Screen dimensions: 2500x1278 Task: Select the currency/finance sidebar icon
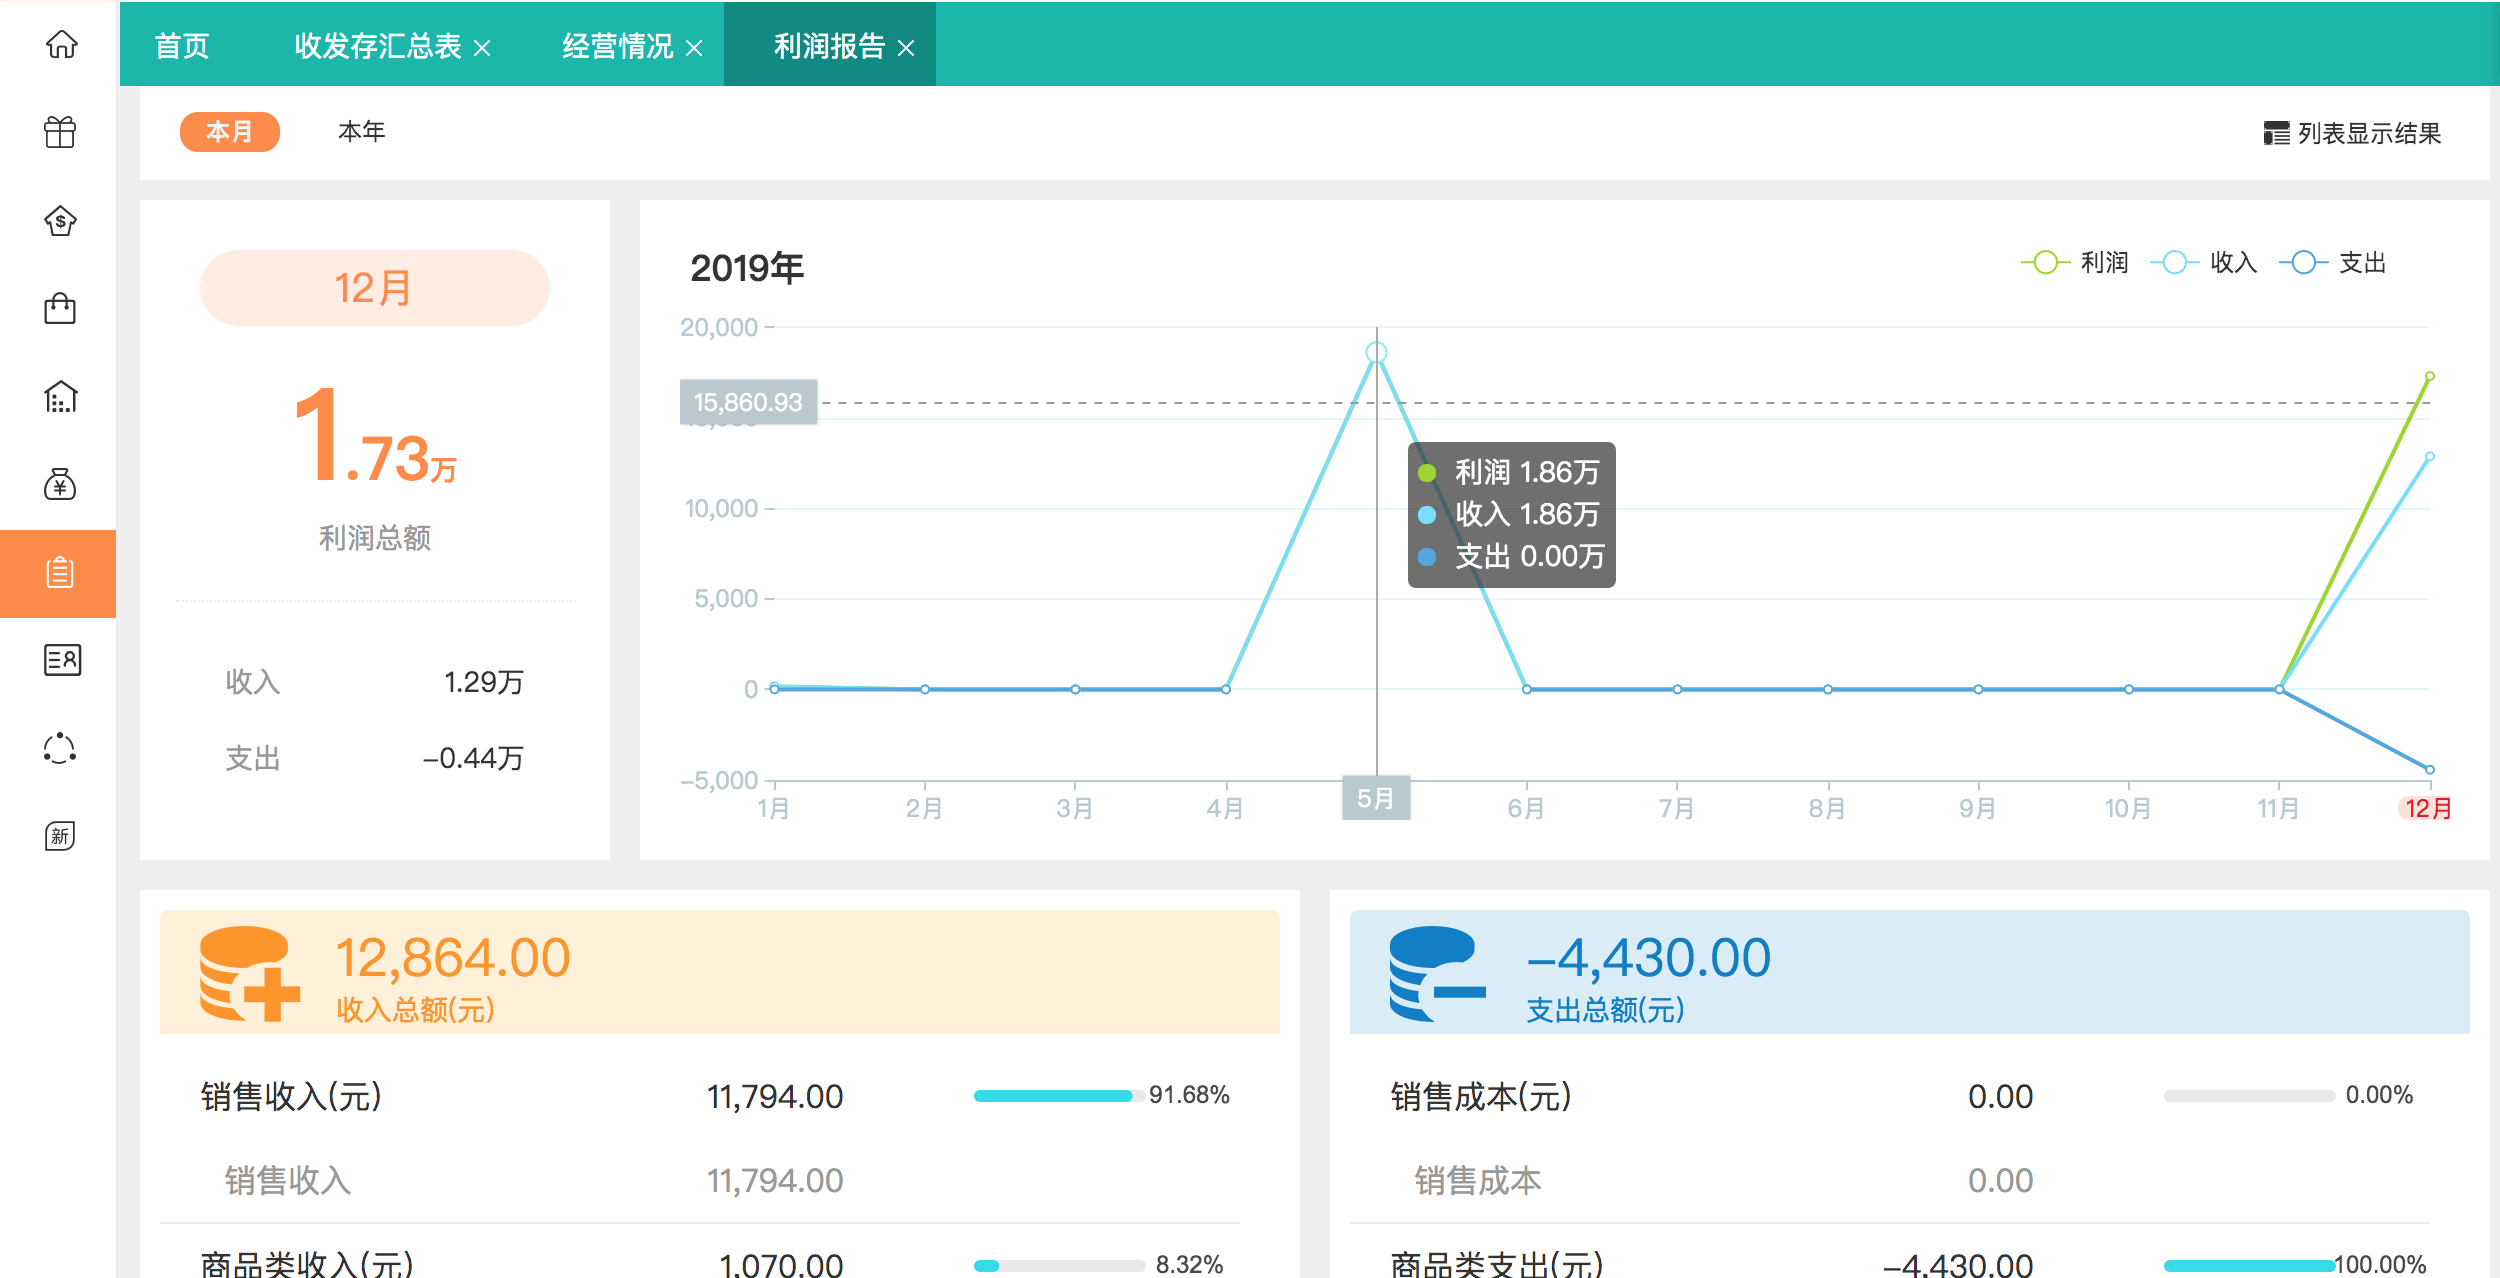click(x=60, y=484)
